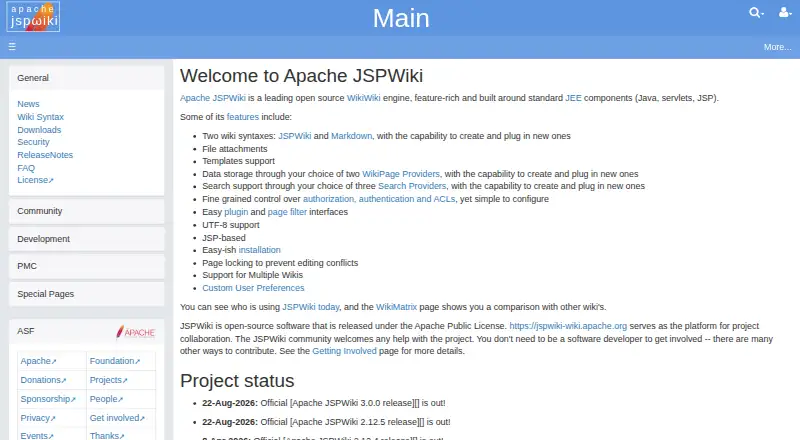800x440 pixels.
Task: Click the File attachments bullet
Action: click(x=235, y=149)
